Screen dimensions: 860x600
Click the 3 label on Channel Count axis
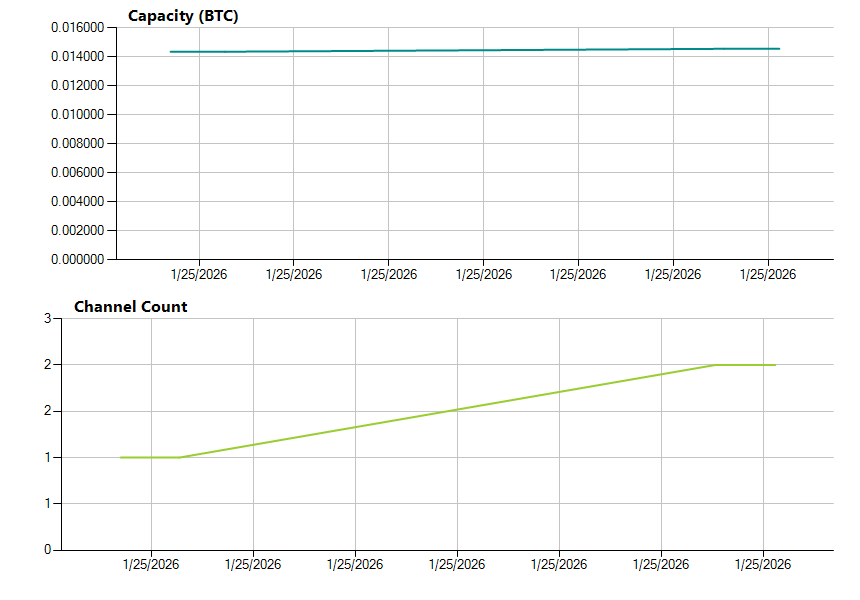pyautogui.click(x=47, y=318)
